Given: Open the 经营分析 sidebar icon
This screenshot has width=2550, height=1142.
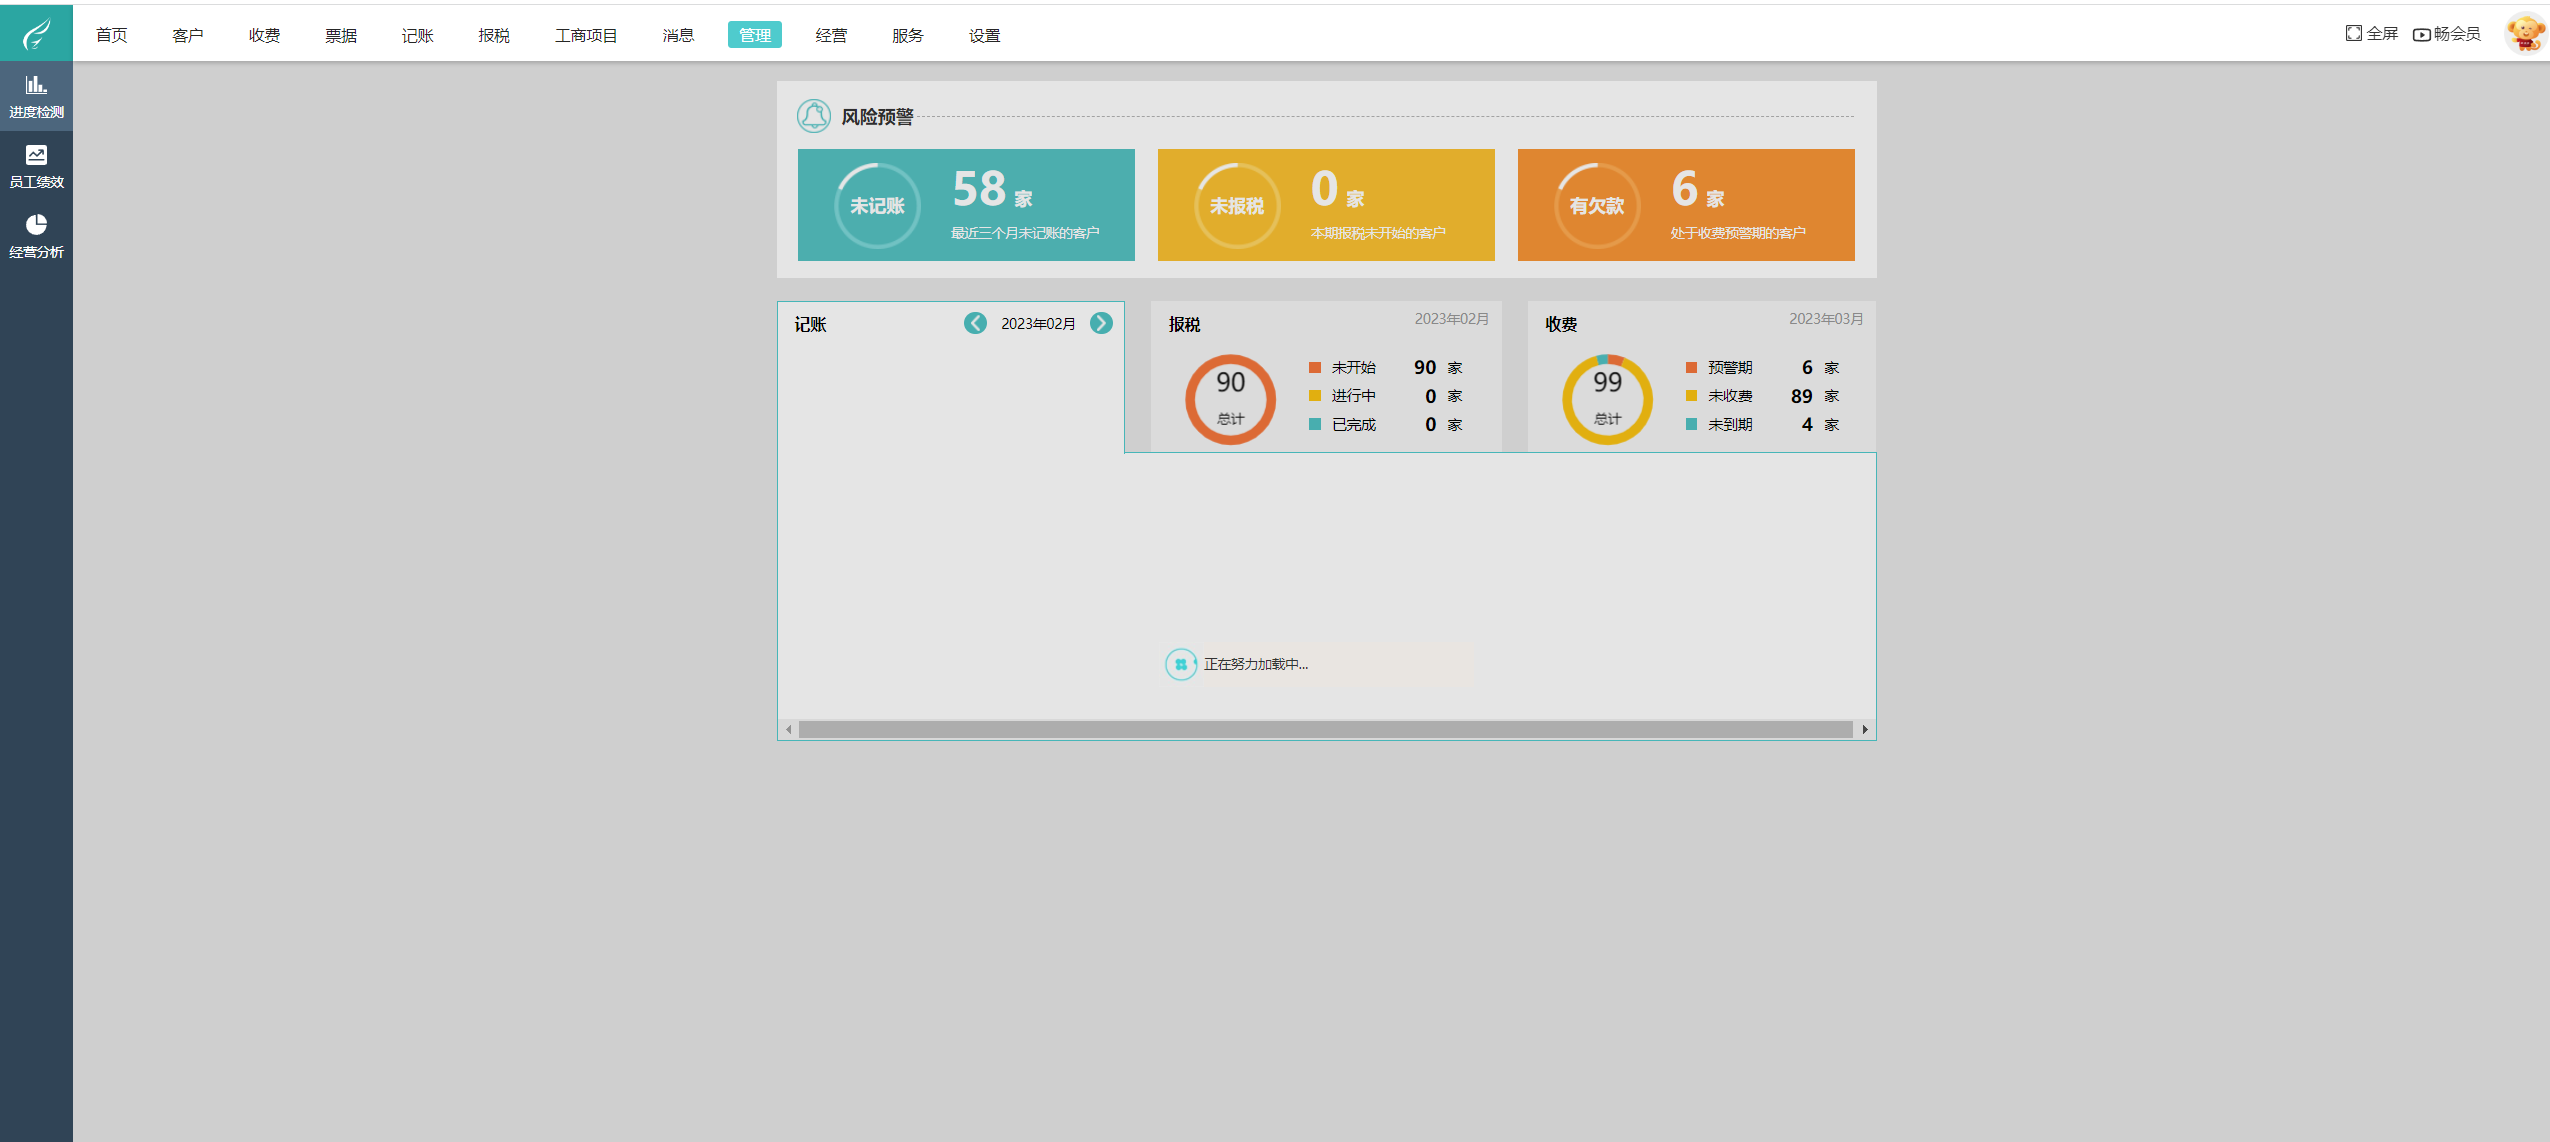Looking at the screenshot, I should tap(36, 238).
